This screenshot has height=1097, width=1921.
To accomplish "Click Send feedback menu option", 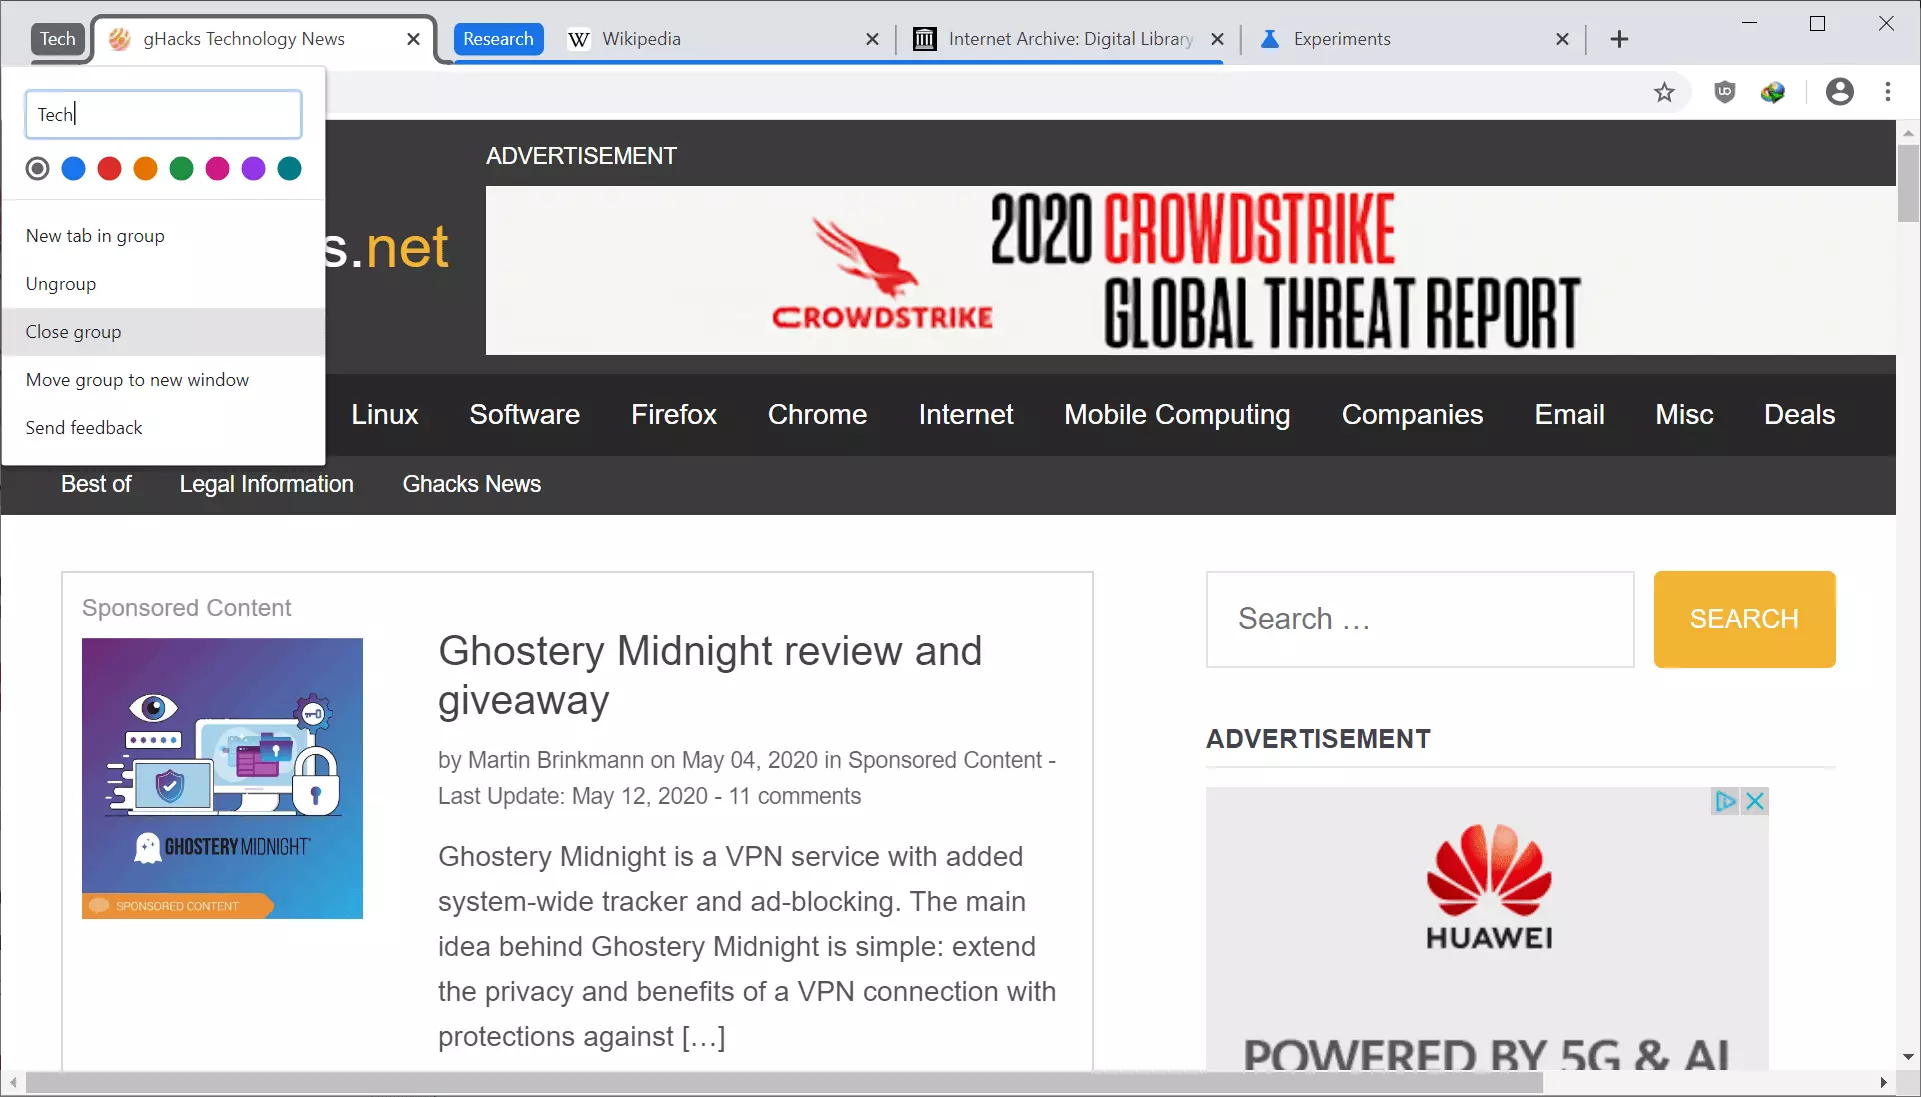I will pyautogui.click(x=83, y=426).
